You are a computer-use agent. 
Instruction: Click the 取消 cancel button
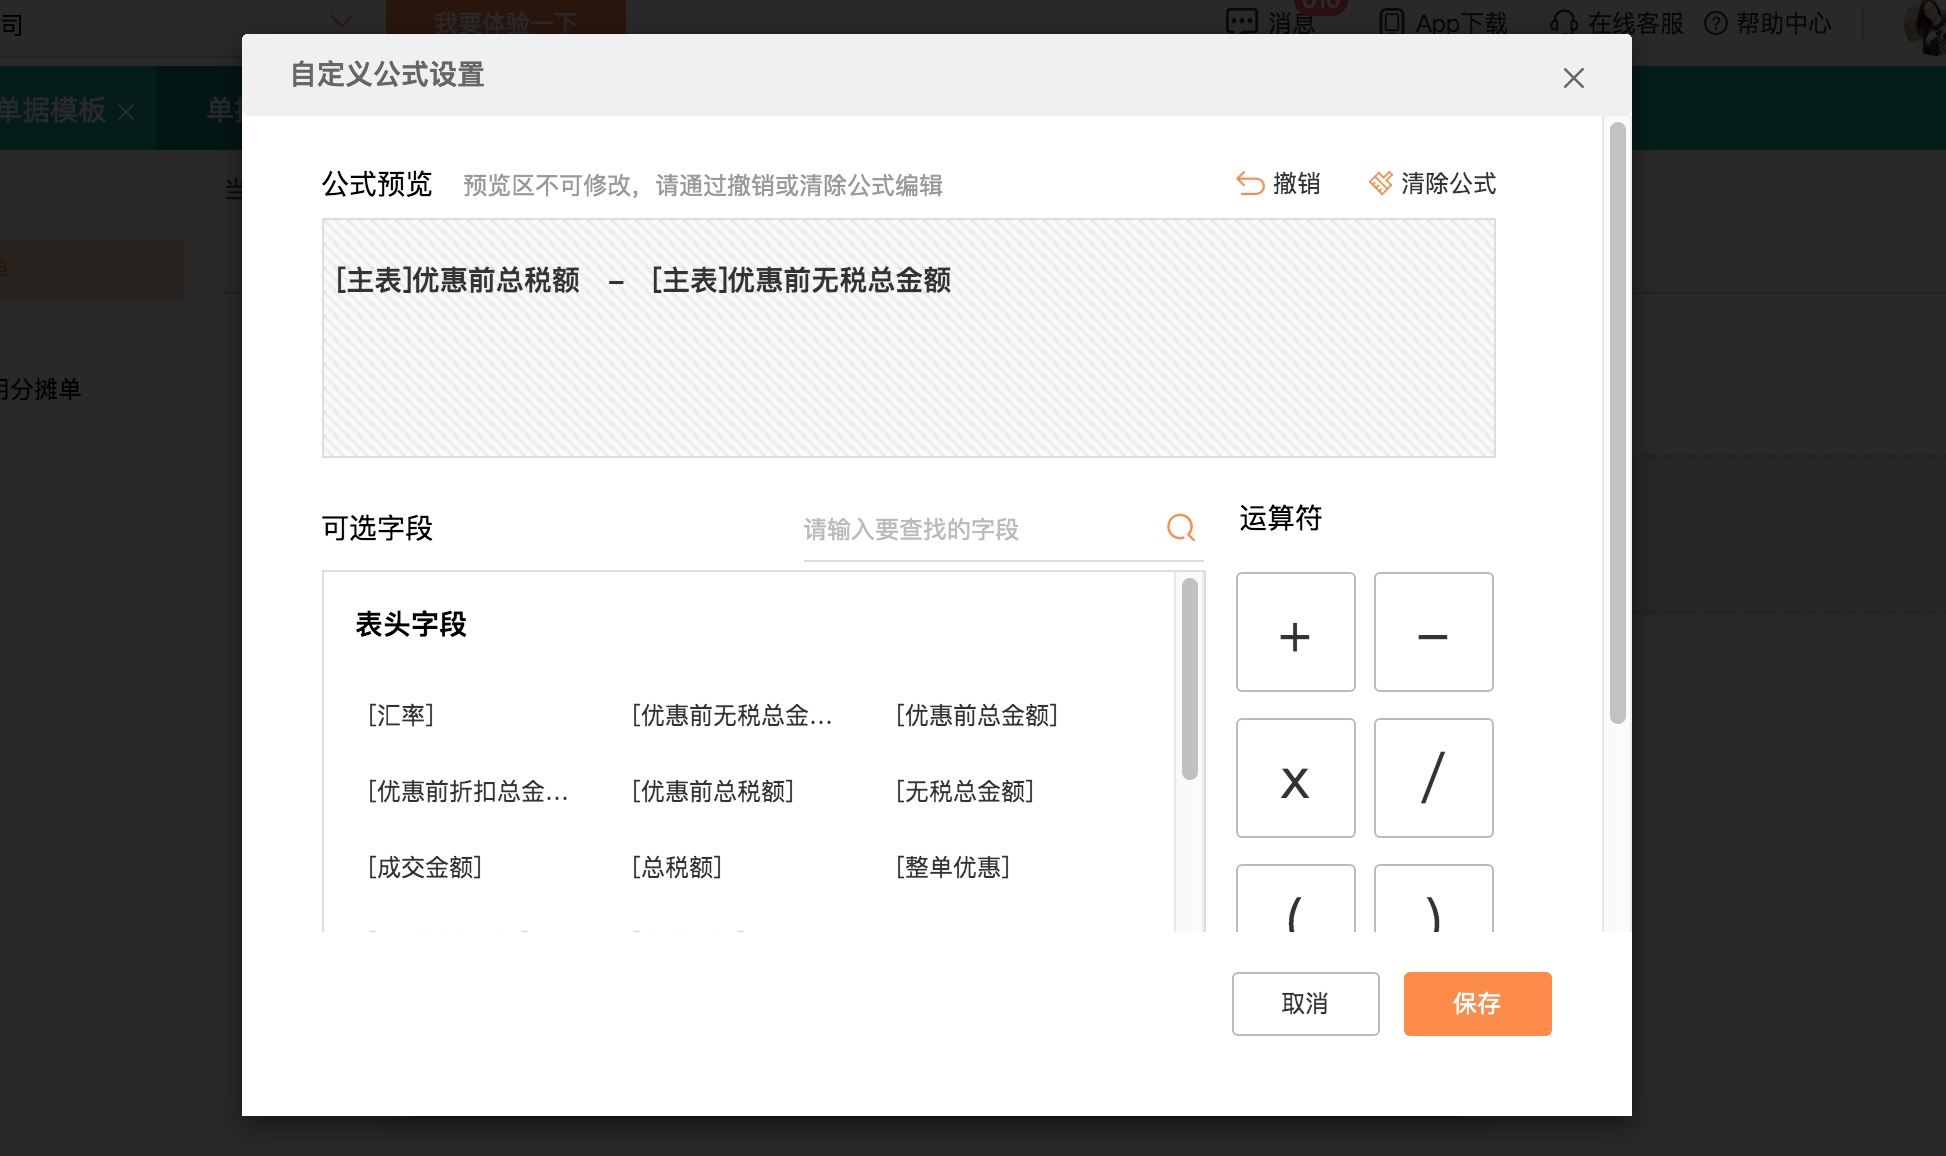[x=1305, y=1003]
